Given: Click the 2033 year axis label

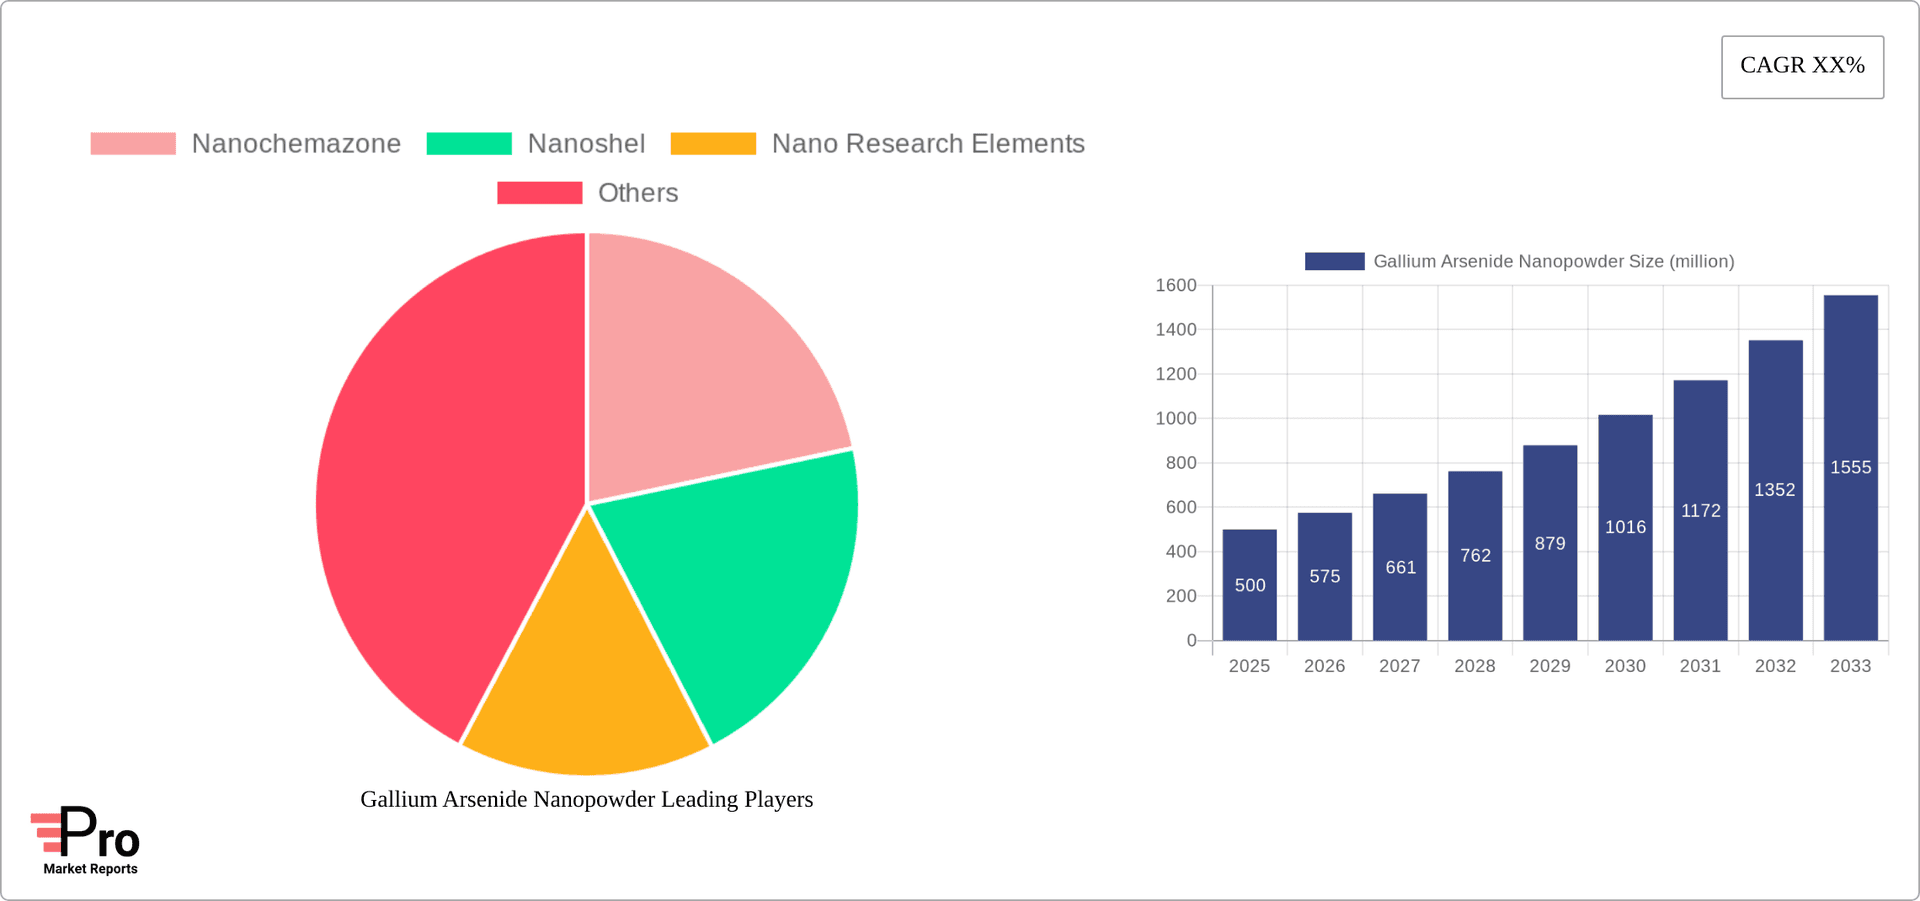Looking at the screenshot, I should (x=1850, y=665).
